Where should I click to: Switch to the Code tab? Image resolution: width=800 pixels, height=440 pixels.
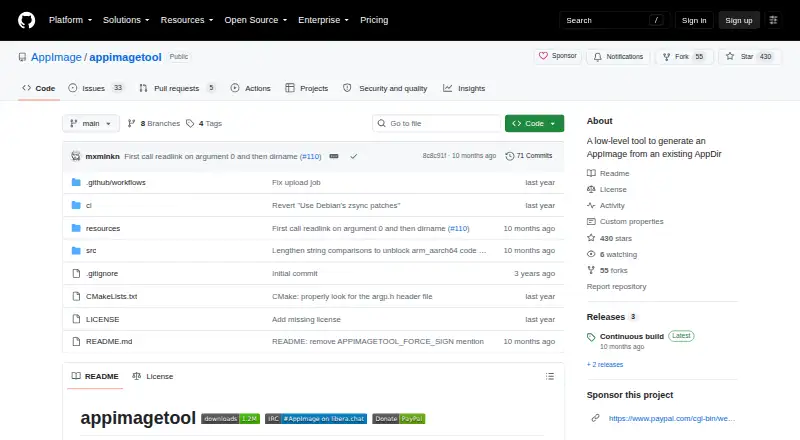point(39,88)
